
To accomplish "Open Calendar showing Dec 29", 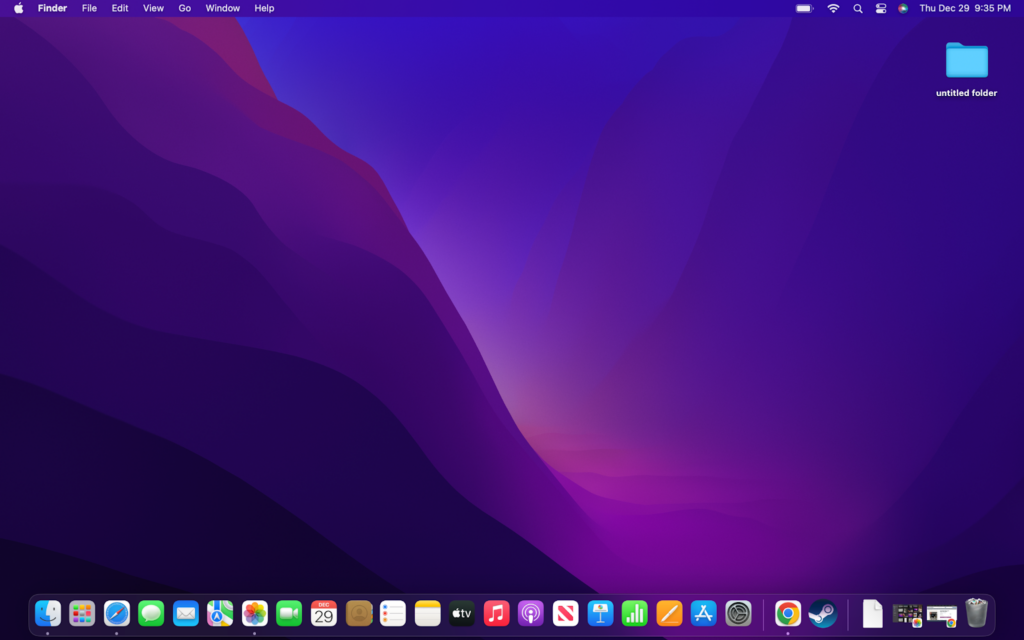I will 324,614.
